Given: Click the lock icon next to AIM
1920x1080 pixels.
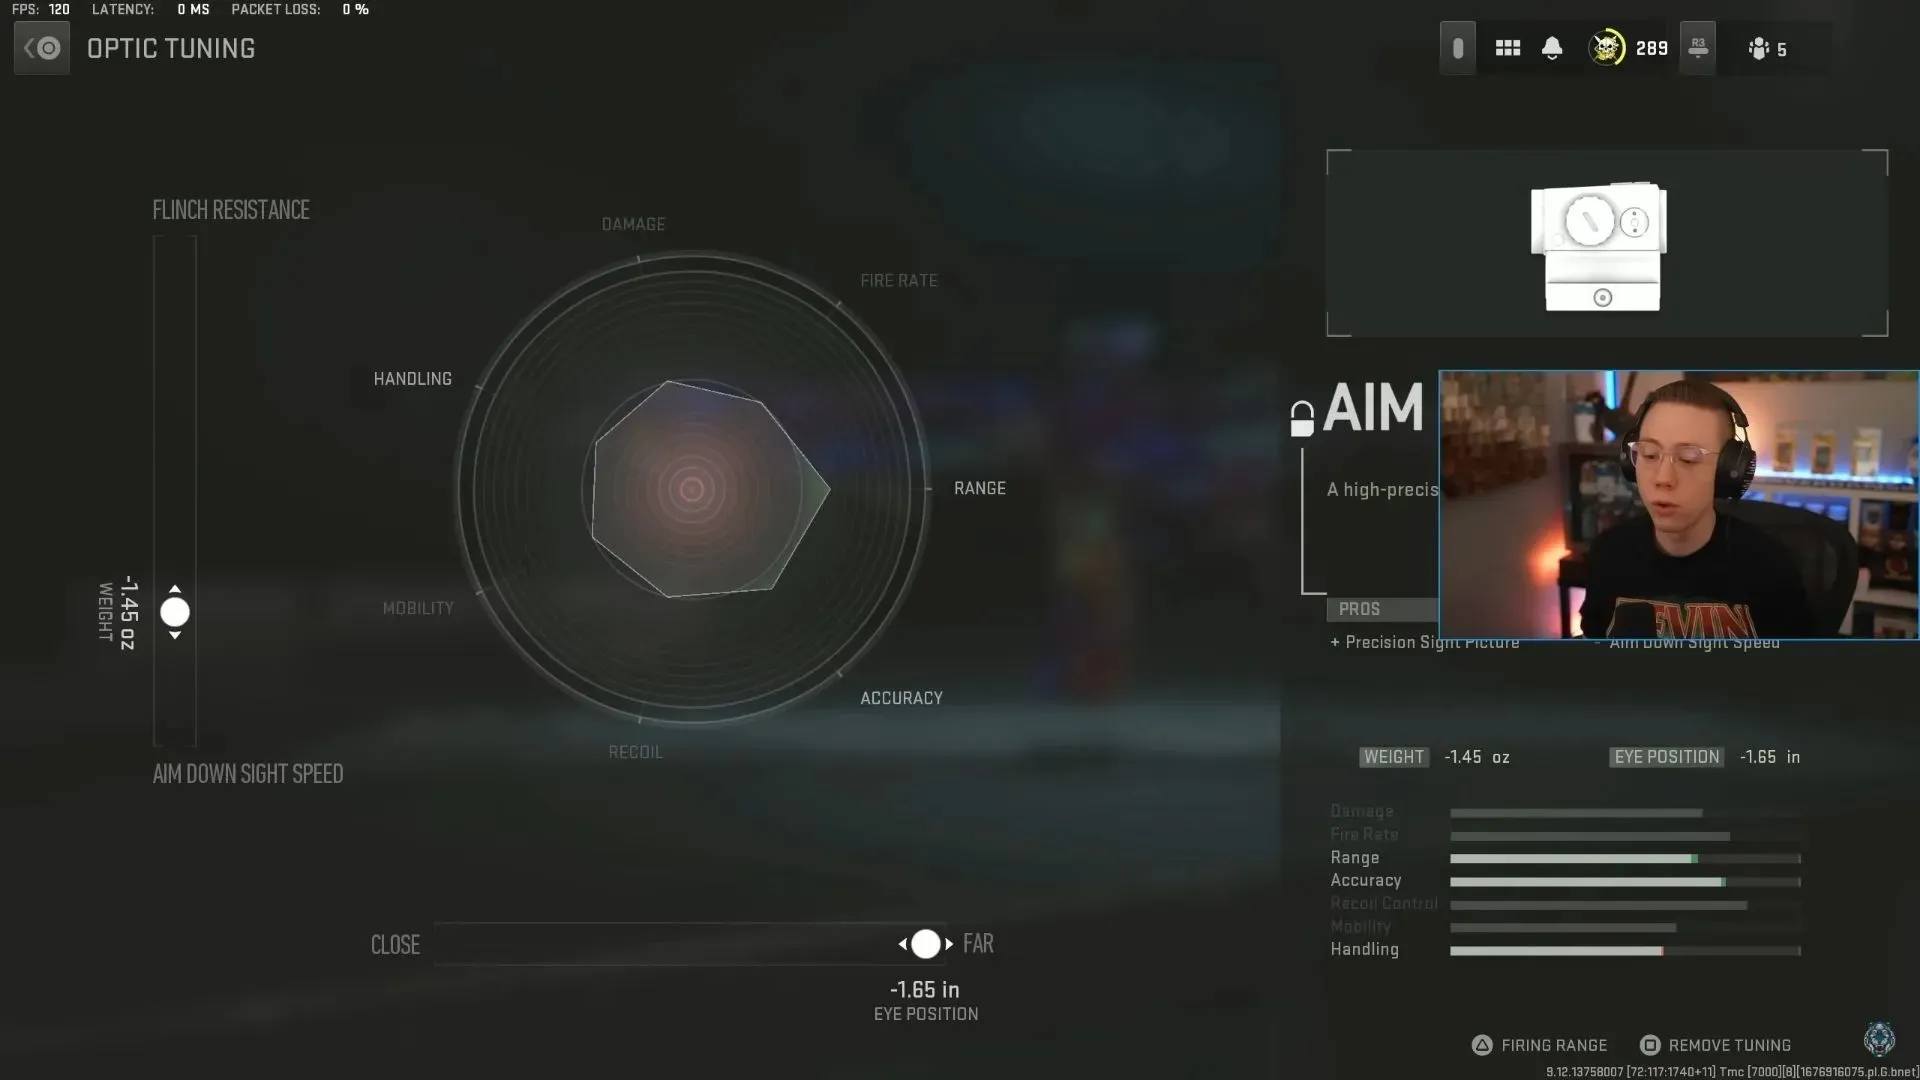Looking at the screenshot, I should pyautogui.click(x=1303, y=411).
